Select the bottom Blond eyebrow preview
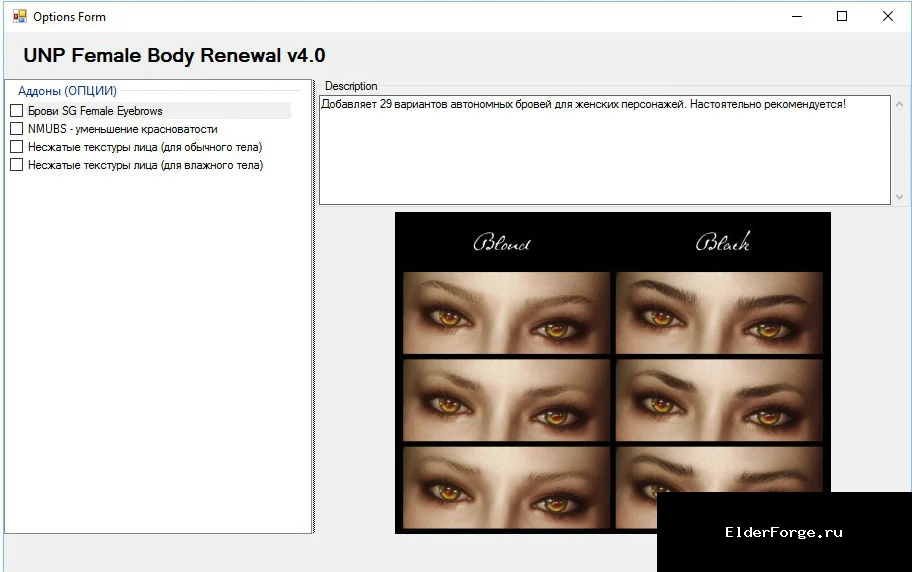 click(x=506, y=486)
